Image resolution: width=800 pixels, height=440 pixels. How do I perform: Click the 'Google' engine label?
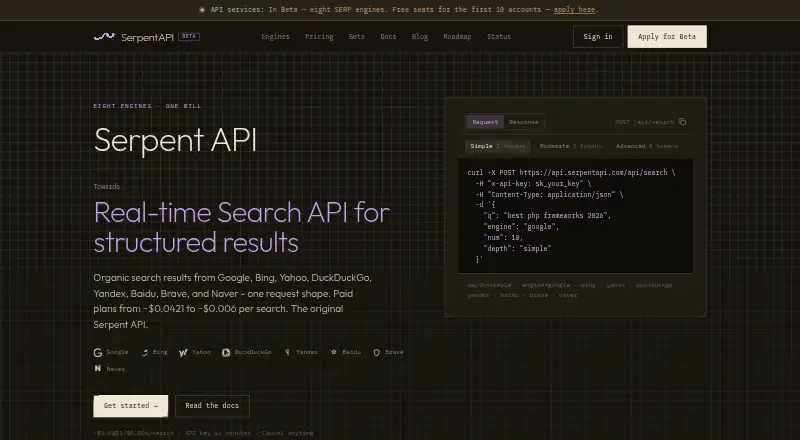pyautogui.click(x=117, y=352)
